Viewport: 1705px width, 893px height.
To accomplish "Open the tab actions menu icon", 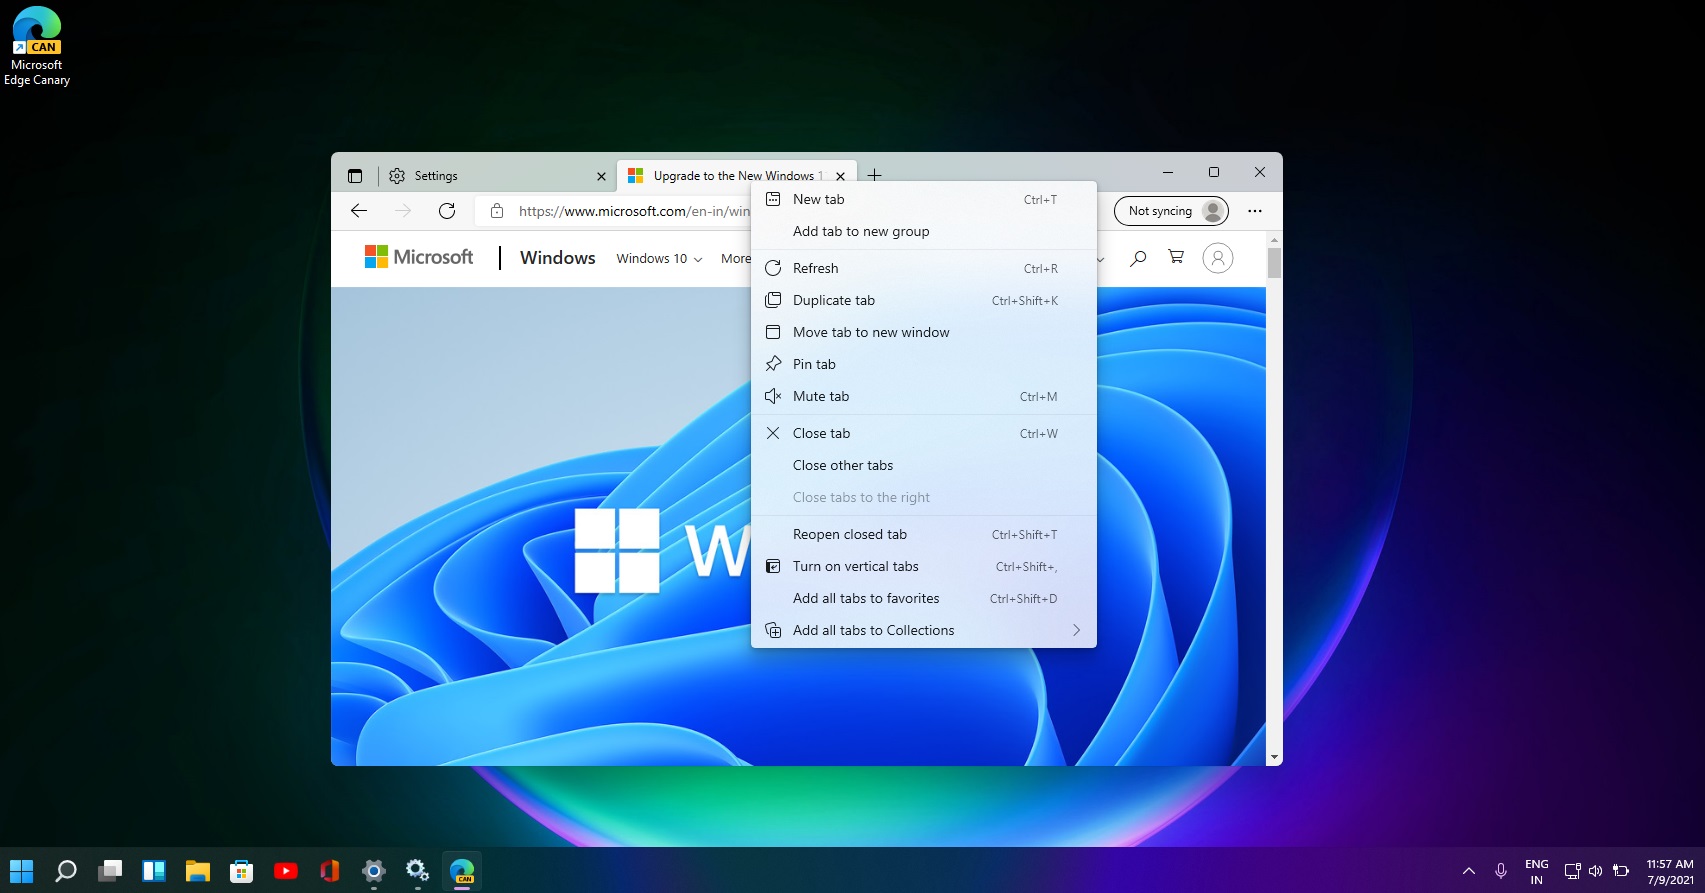I will pos(355,176).
